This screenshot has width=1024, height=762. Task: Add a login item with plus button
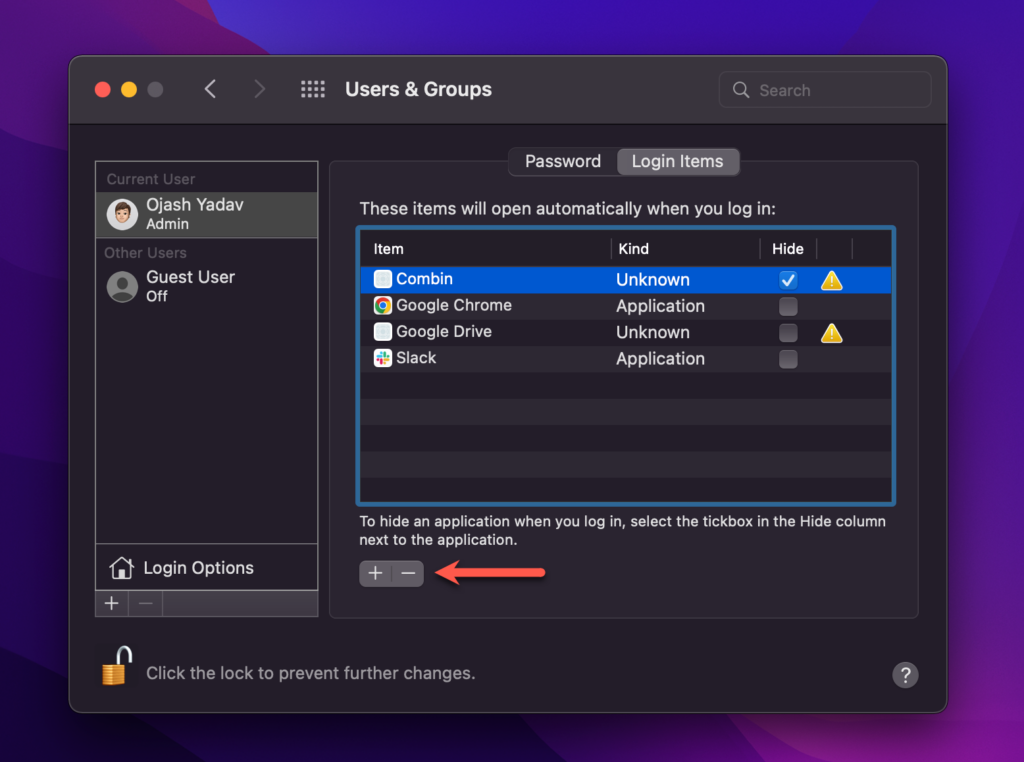click(375, 573)
